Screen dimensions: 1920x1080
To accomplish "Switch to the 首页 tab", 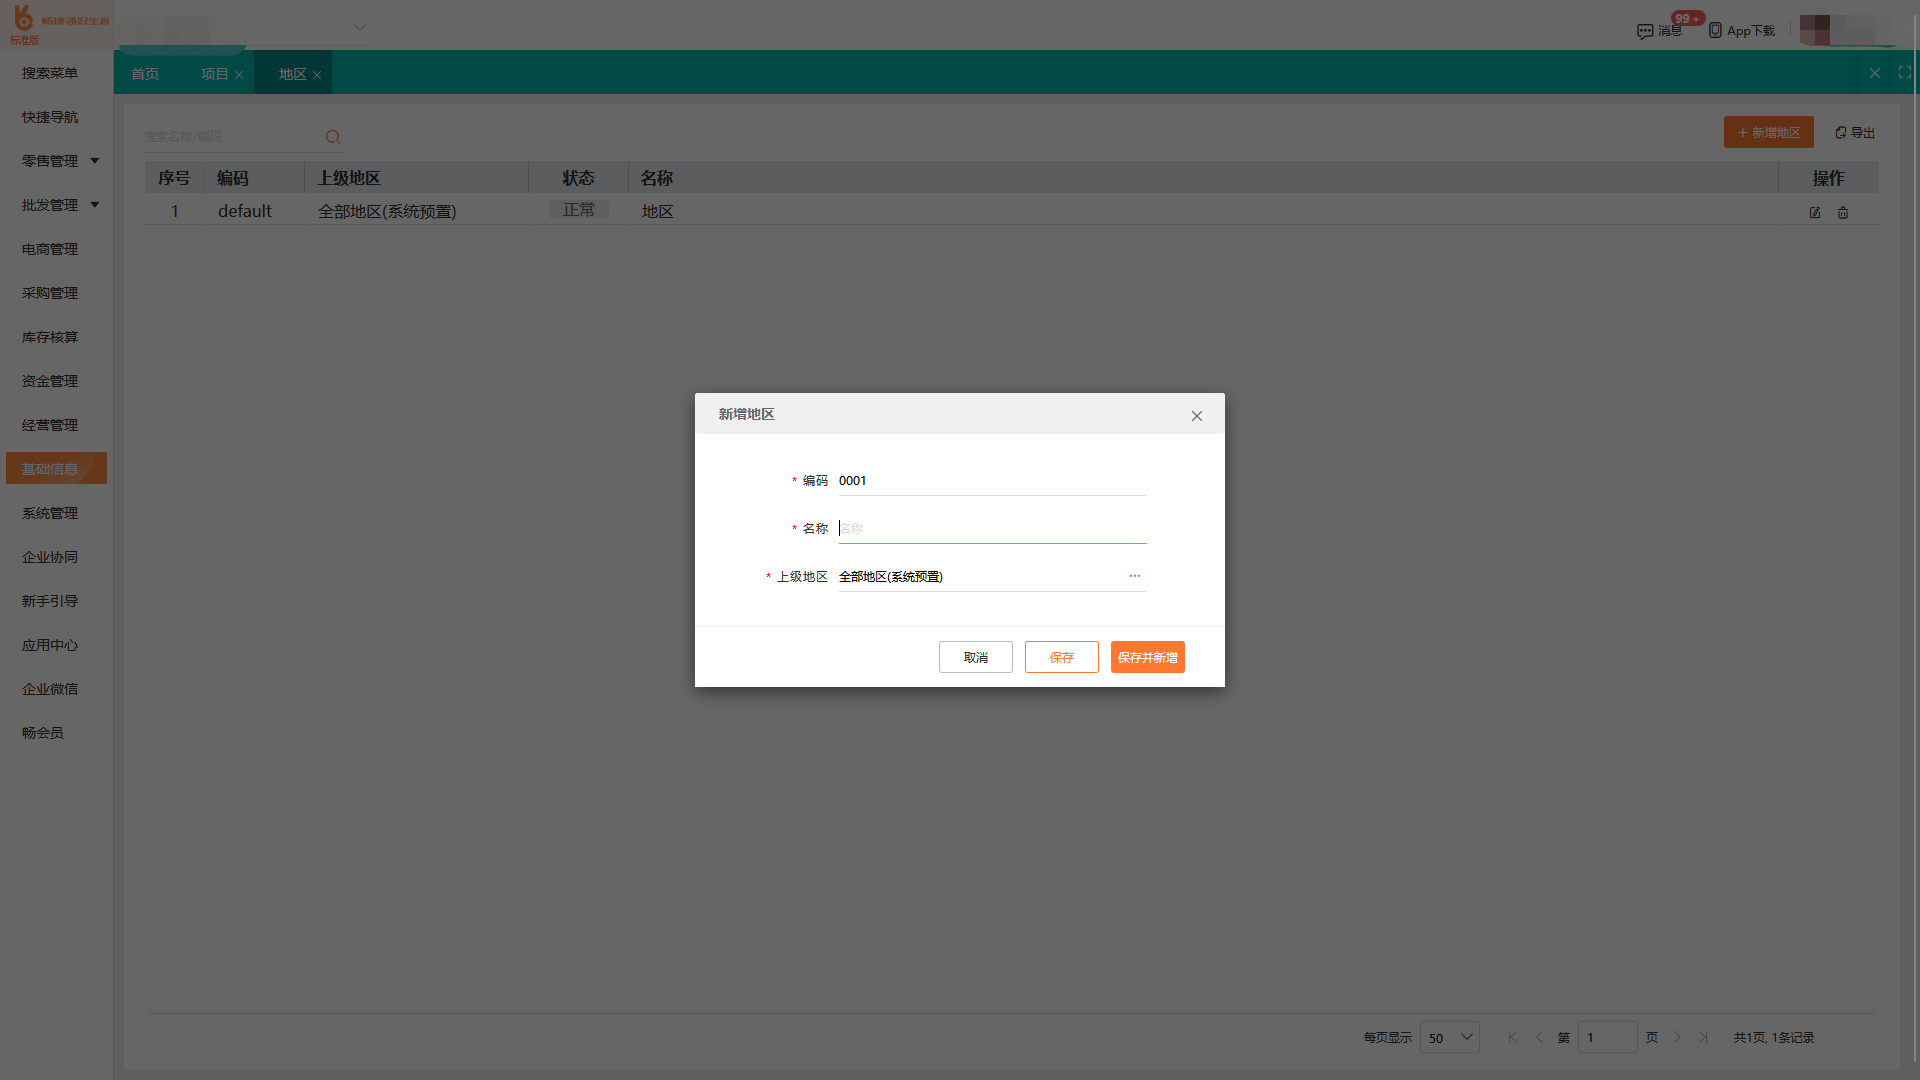I will click(x=145, y=74).
